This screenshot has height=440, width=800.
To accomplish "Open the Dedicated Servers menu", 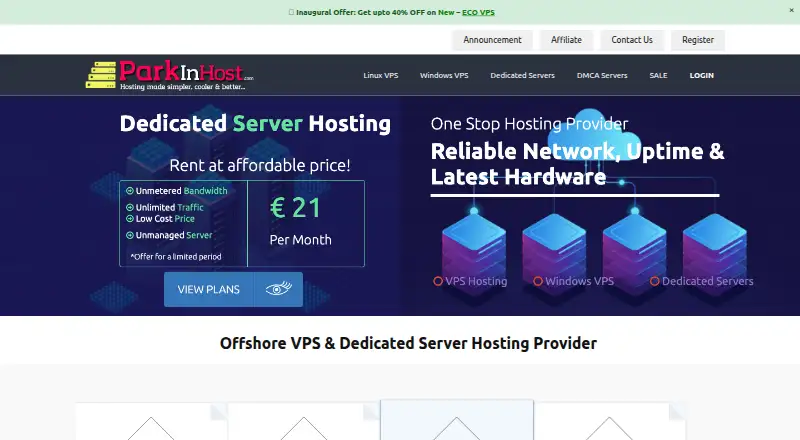I will click(x=522, y=75).
